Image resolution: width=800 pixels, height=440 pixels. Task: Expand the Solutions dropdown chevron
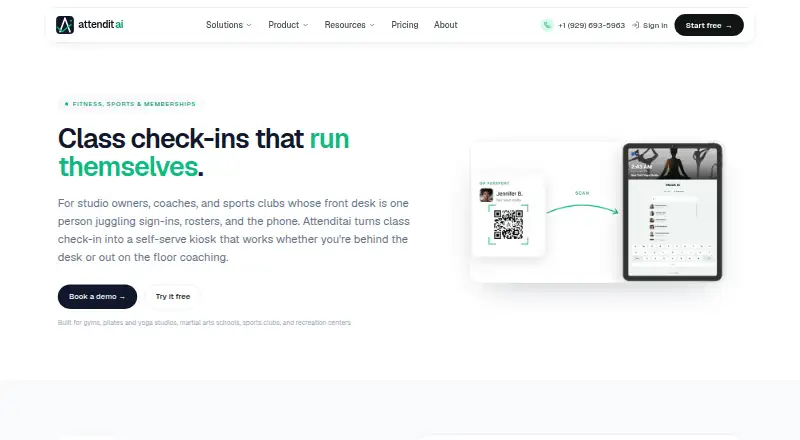coord(249,25)
